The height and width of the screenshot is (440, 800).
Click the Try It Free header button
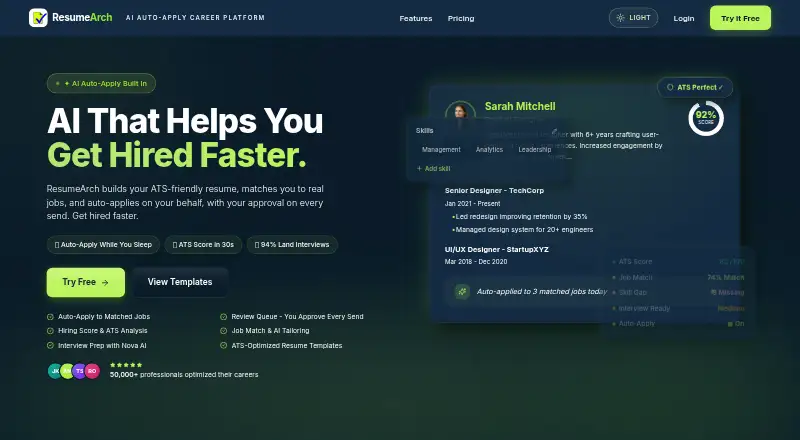(x=740, y=18)
